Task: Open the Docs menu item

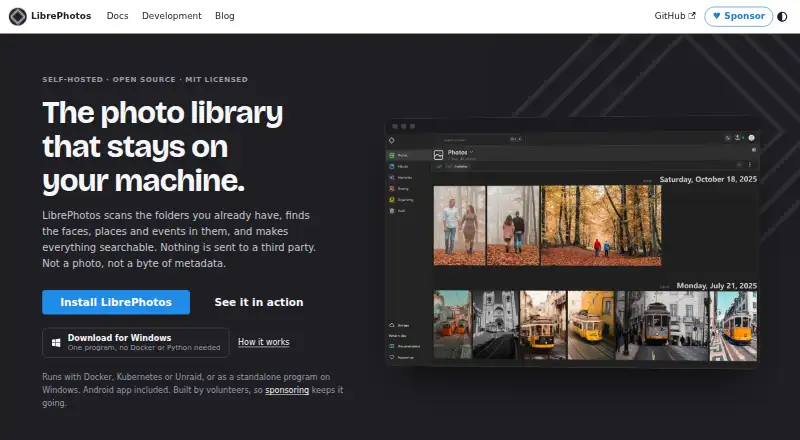Action: pos(117,16)
